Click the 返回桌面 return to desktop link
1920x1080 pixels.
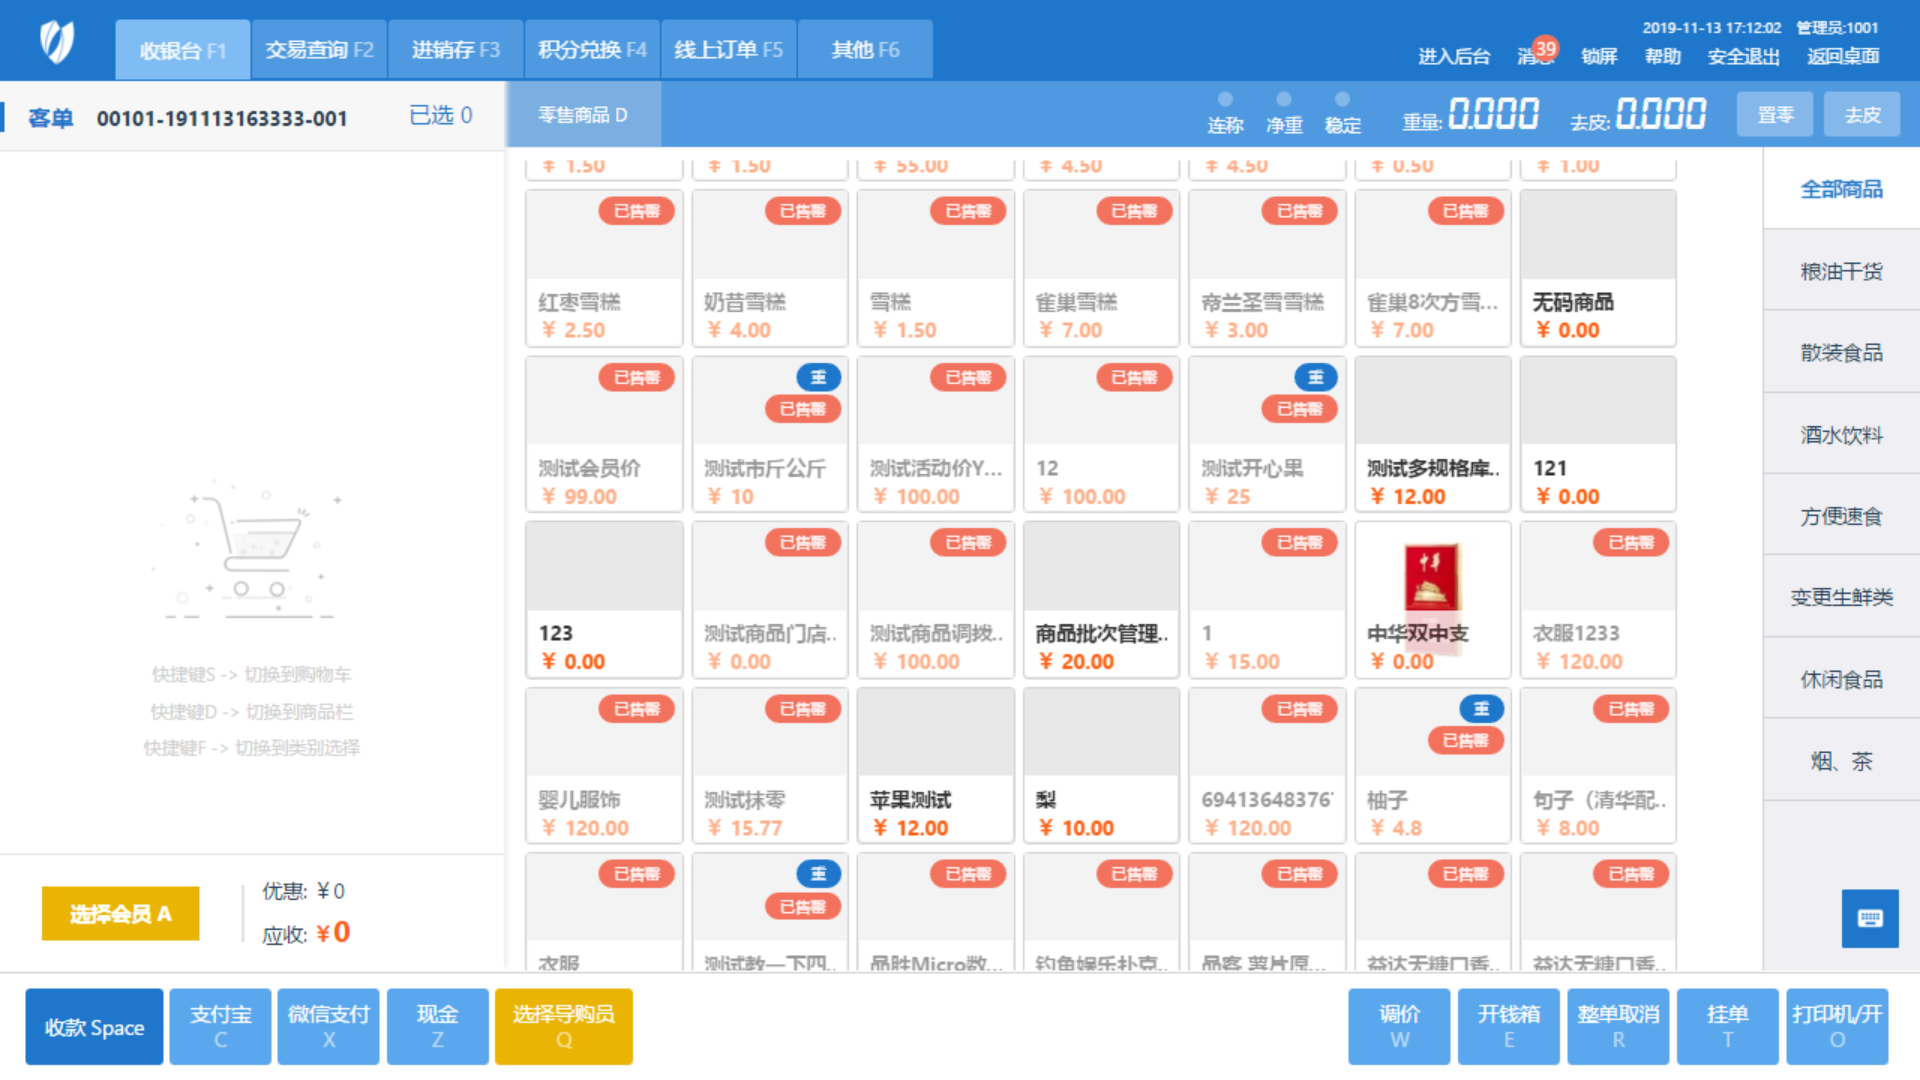(x=1843, y=57)
